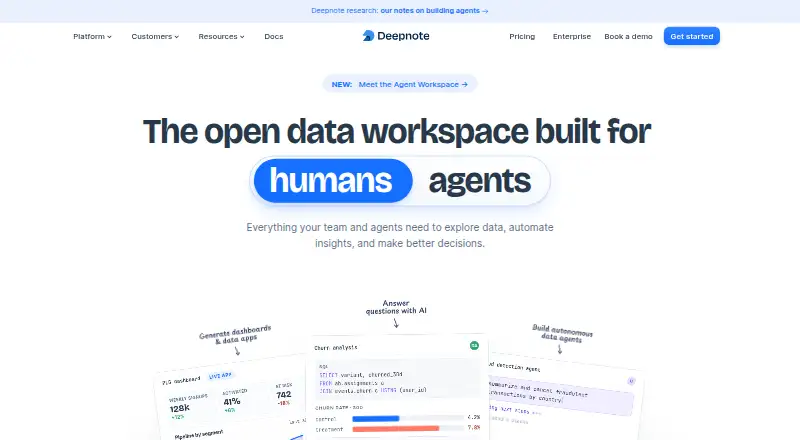Click the Build autonomous data agents caption
Image resolution: width=800 pixels, height=440 pixels.
[x=562, y=333]
